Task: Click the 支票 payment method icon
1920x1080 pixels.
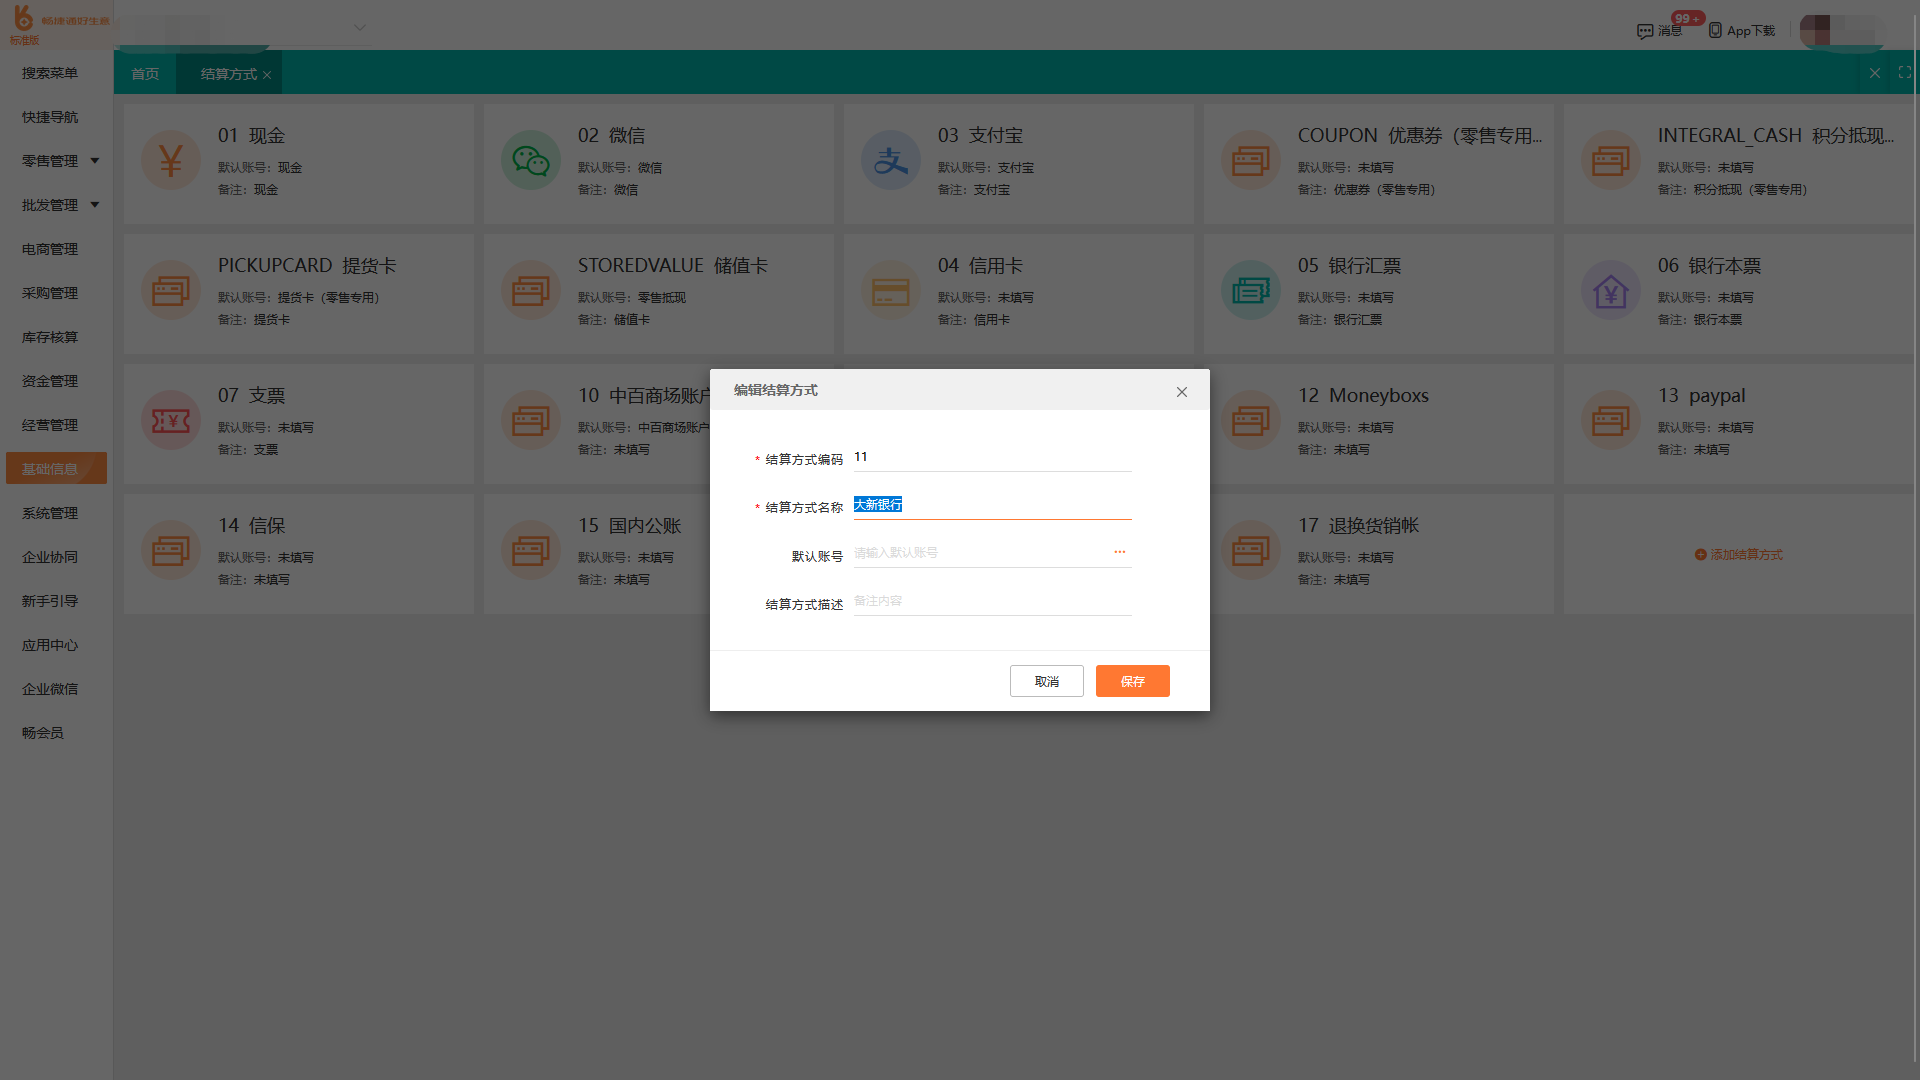Action: (x=171, y=419)
